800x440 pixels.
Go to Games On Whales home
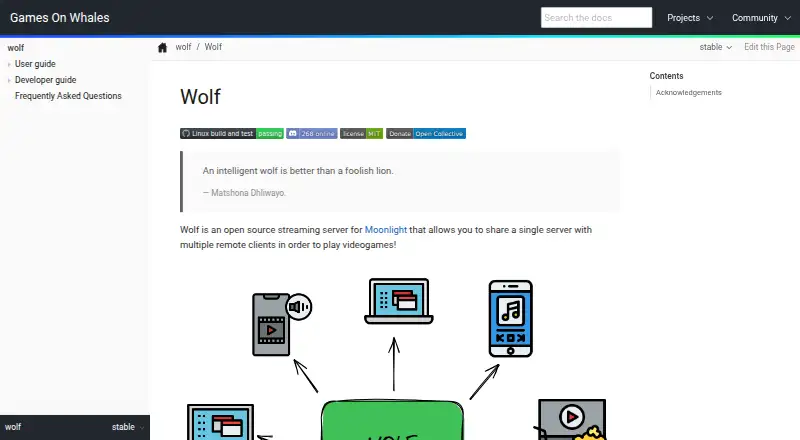point(60,17)
